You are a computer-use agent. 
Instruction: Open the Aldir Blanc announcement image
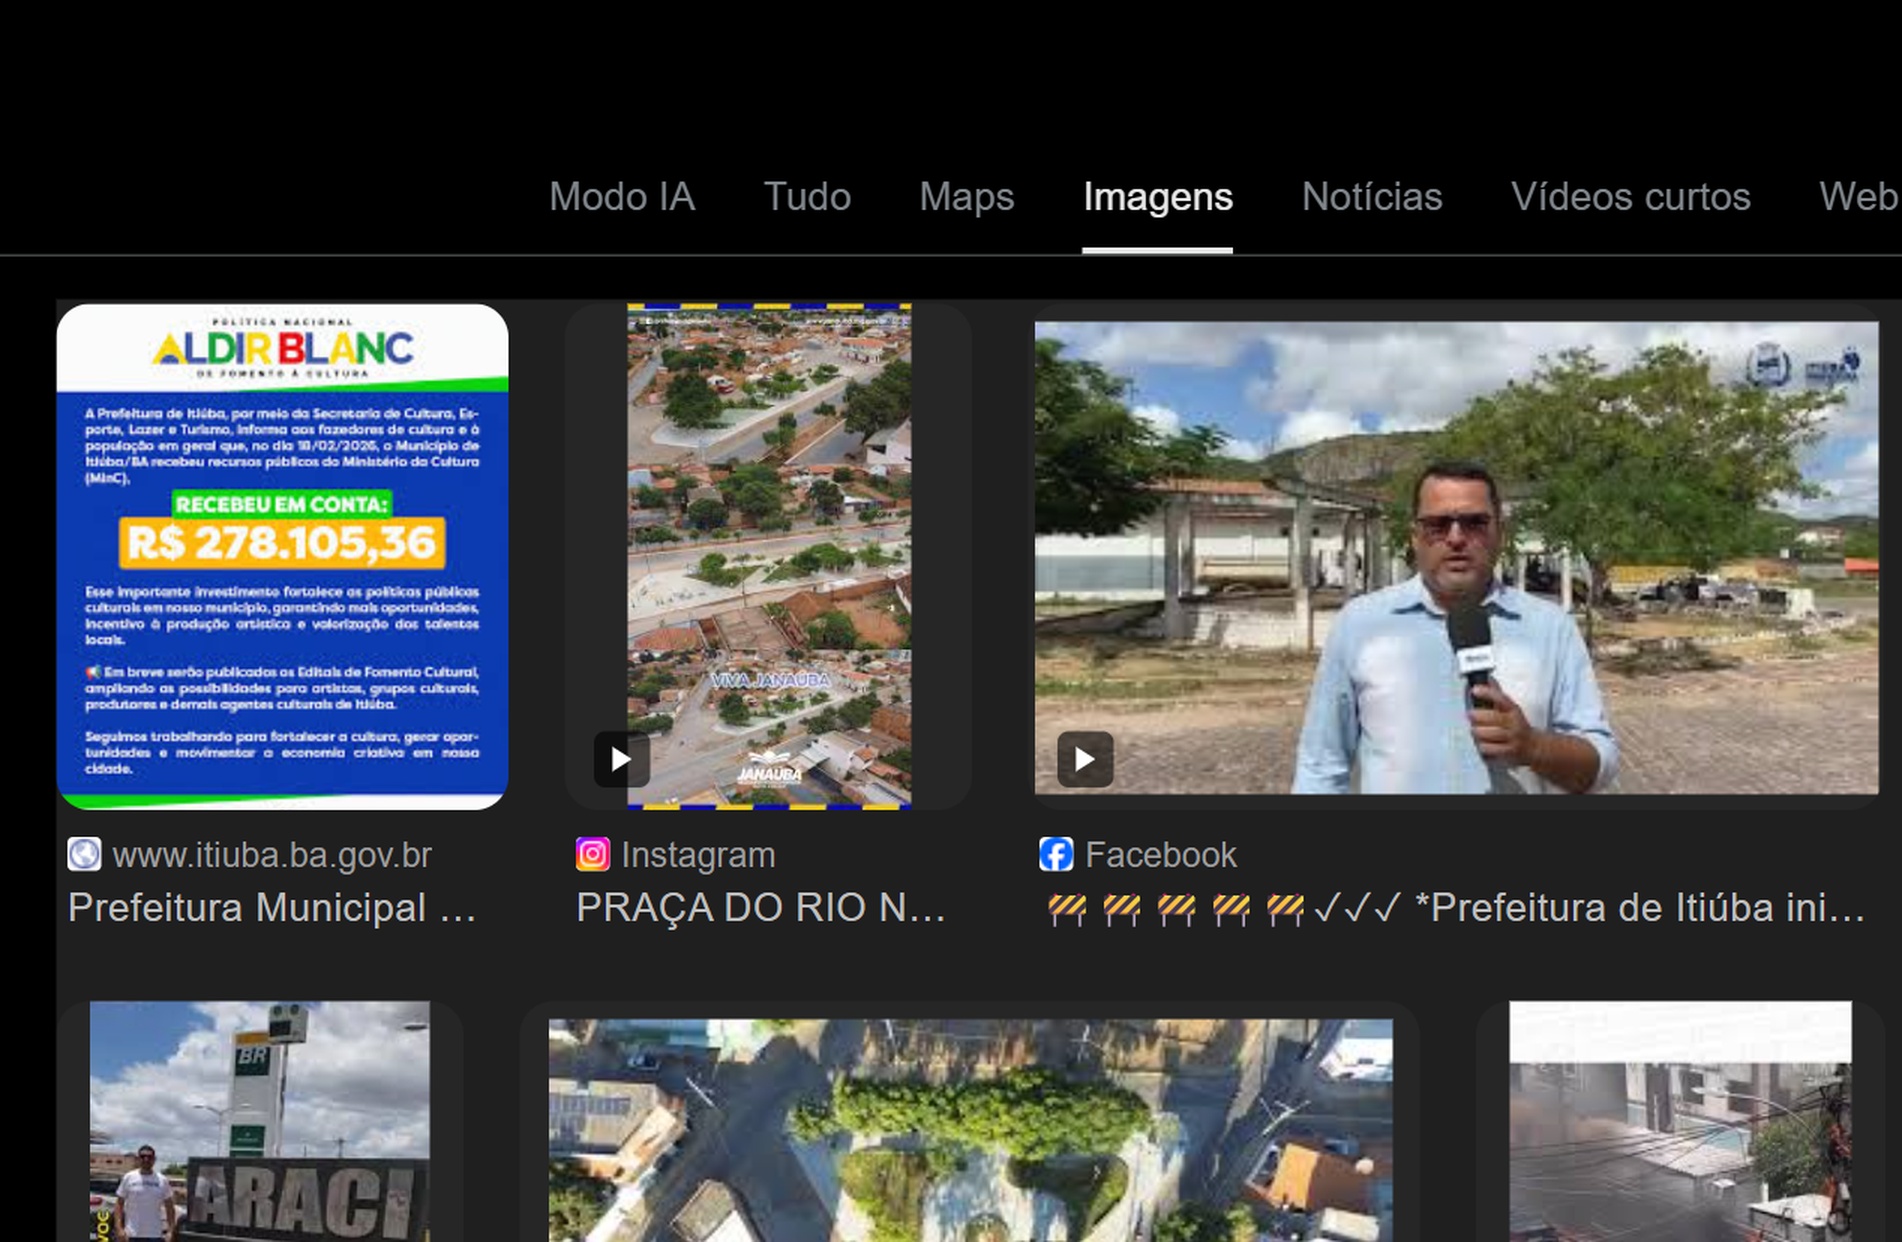point(282,556)
